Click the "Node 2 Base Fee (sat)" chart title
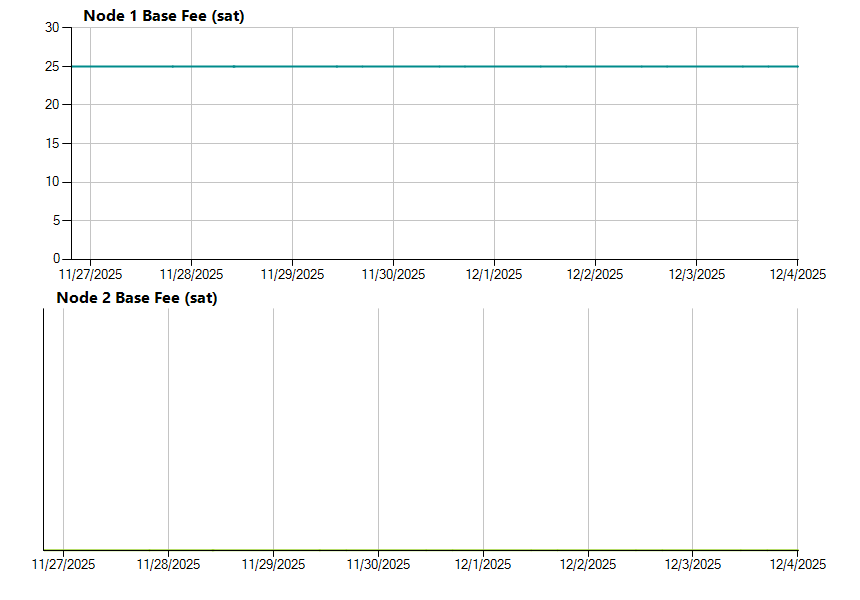This screenshot has width=860, height=600. click(x=136, y=298)
